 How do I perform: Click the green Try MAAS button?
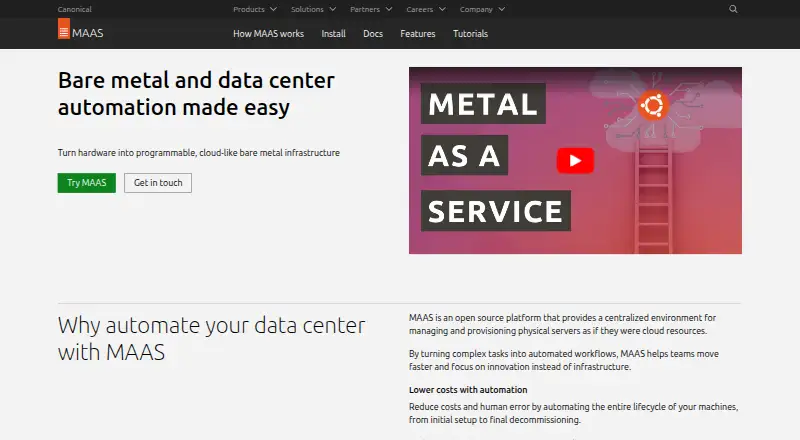[x=87, y=183]
